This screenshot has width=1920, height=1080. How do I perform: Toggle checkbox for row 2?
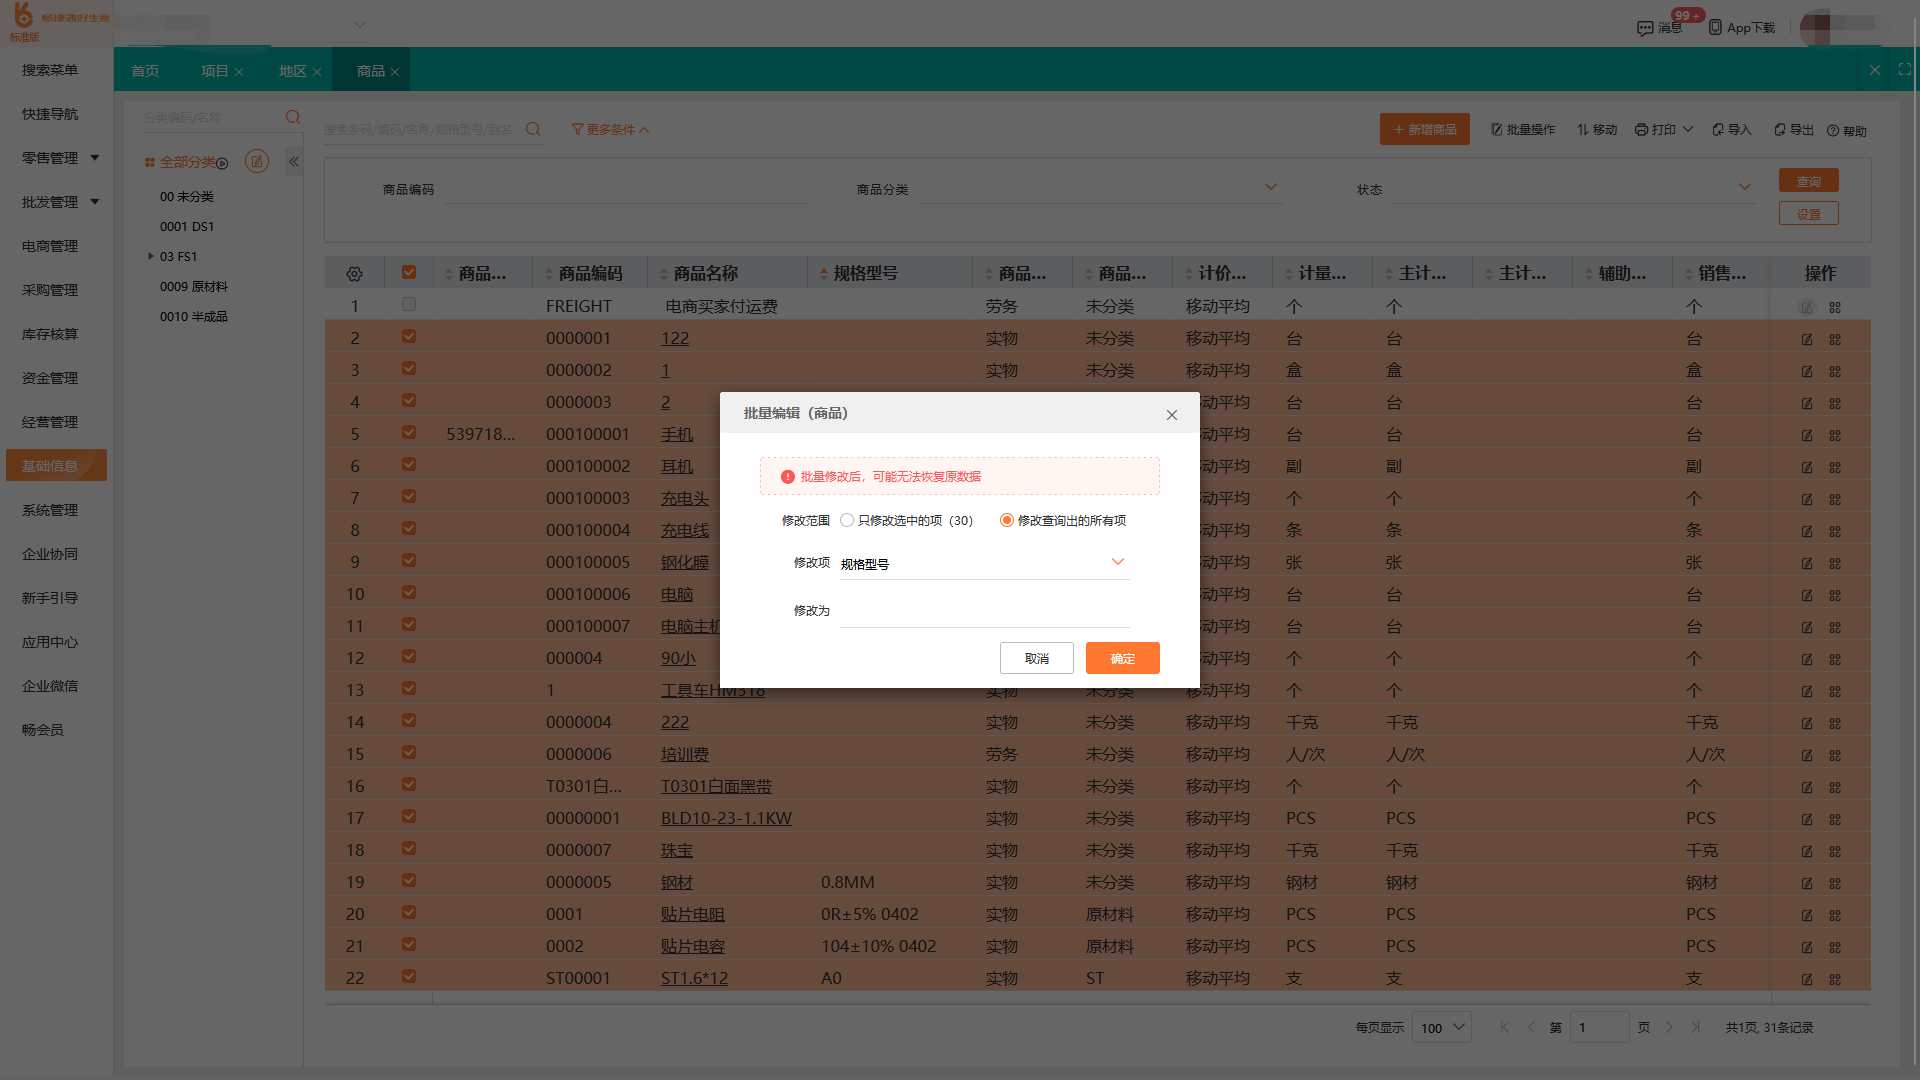click(409, 336)
